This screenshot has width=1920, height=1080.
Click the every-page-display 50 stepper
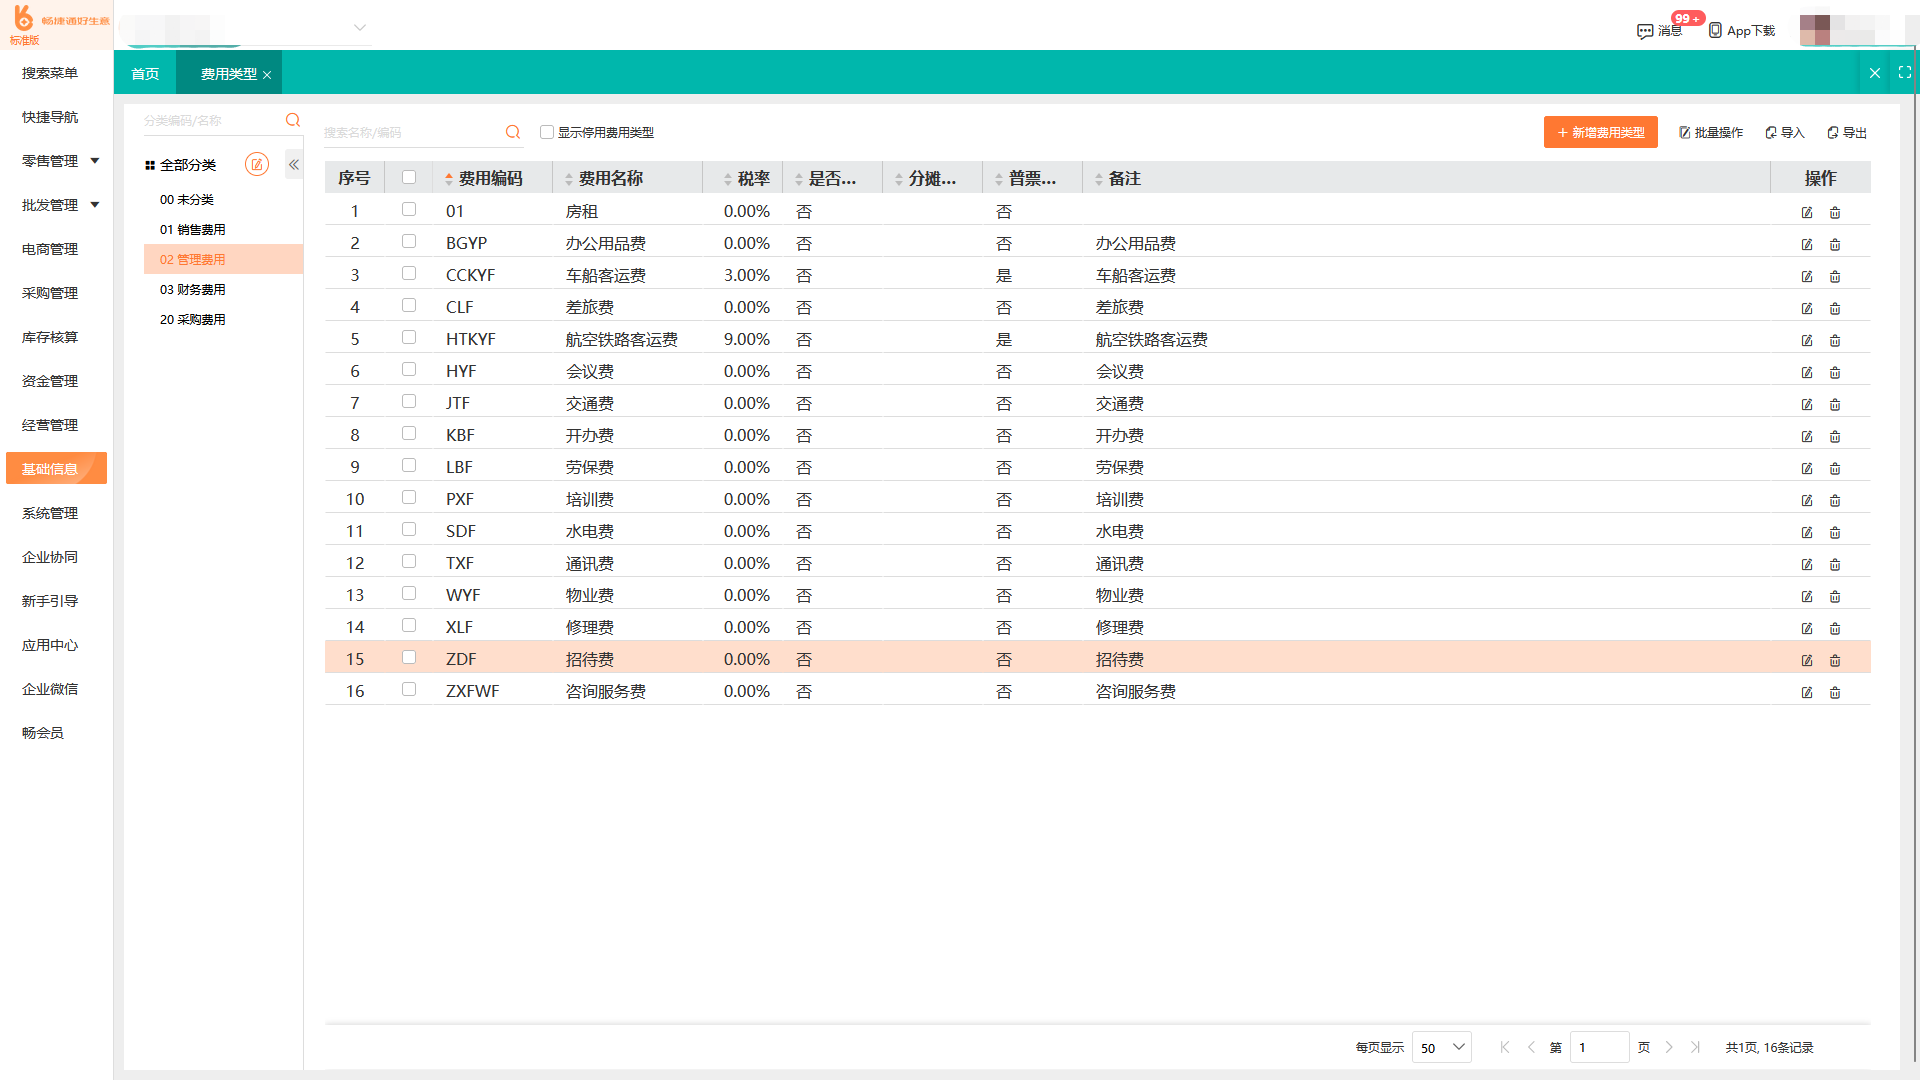pos(1437,1047)
